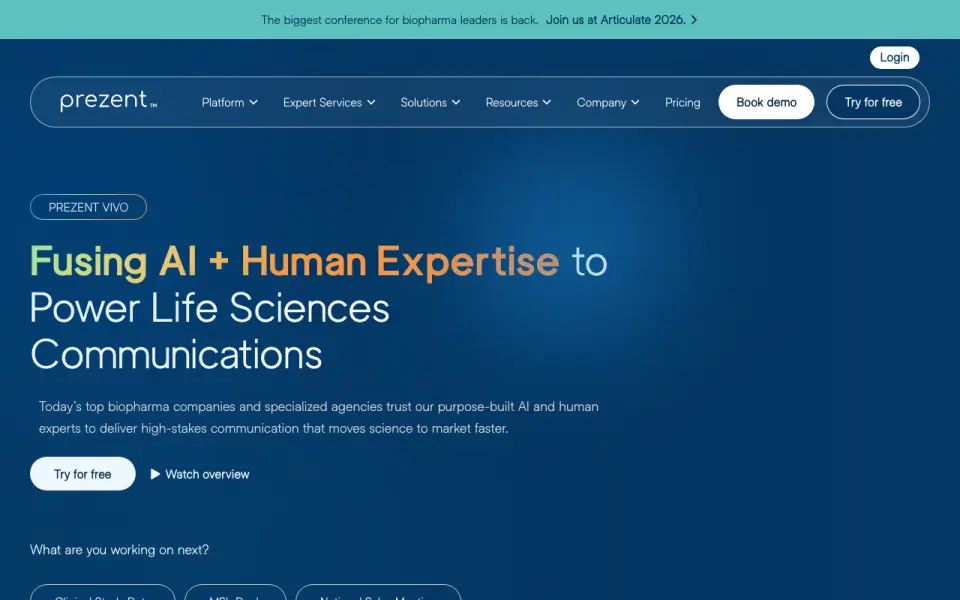
Task: Expand the Company dropdown chevron
Action: pos(635,102)
